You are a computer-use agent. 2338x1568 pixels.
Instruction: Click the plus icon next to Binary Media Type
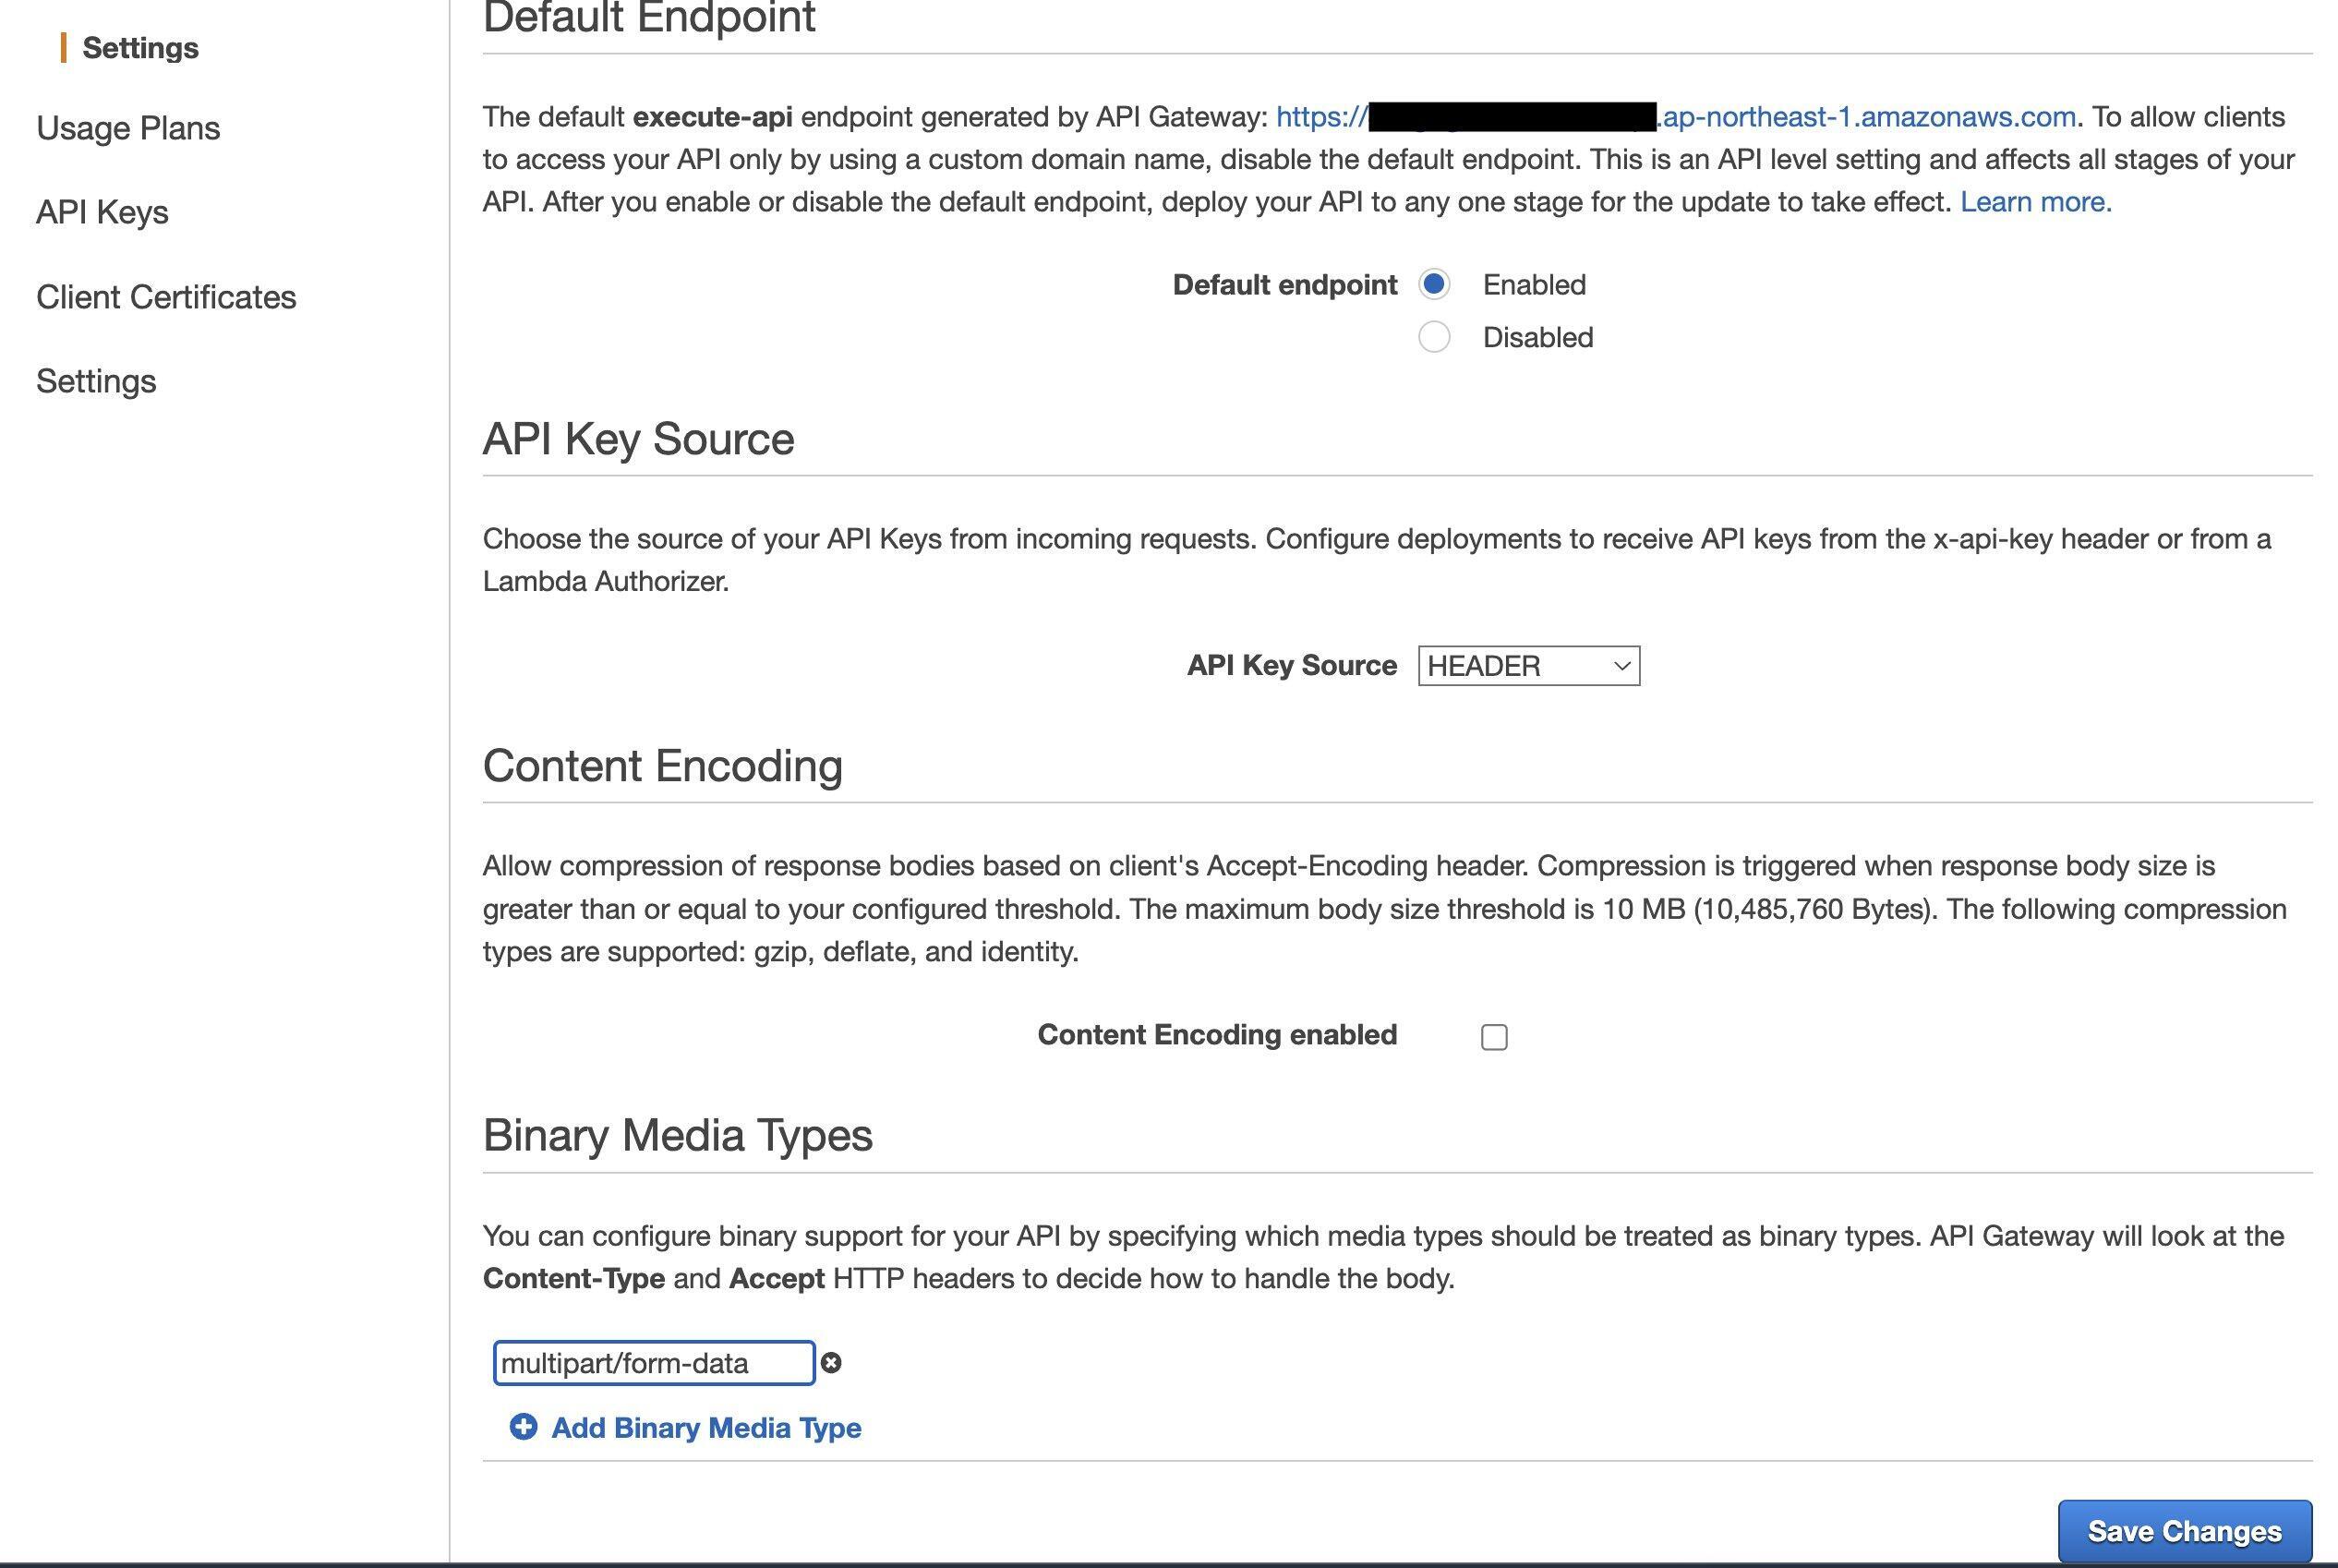(520, 1428)
